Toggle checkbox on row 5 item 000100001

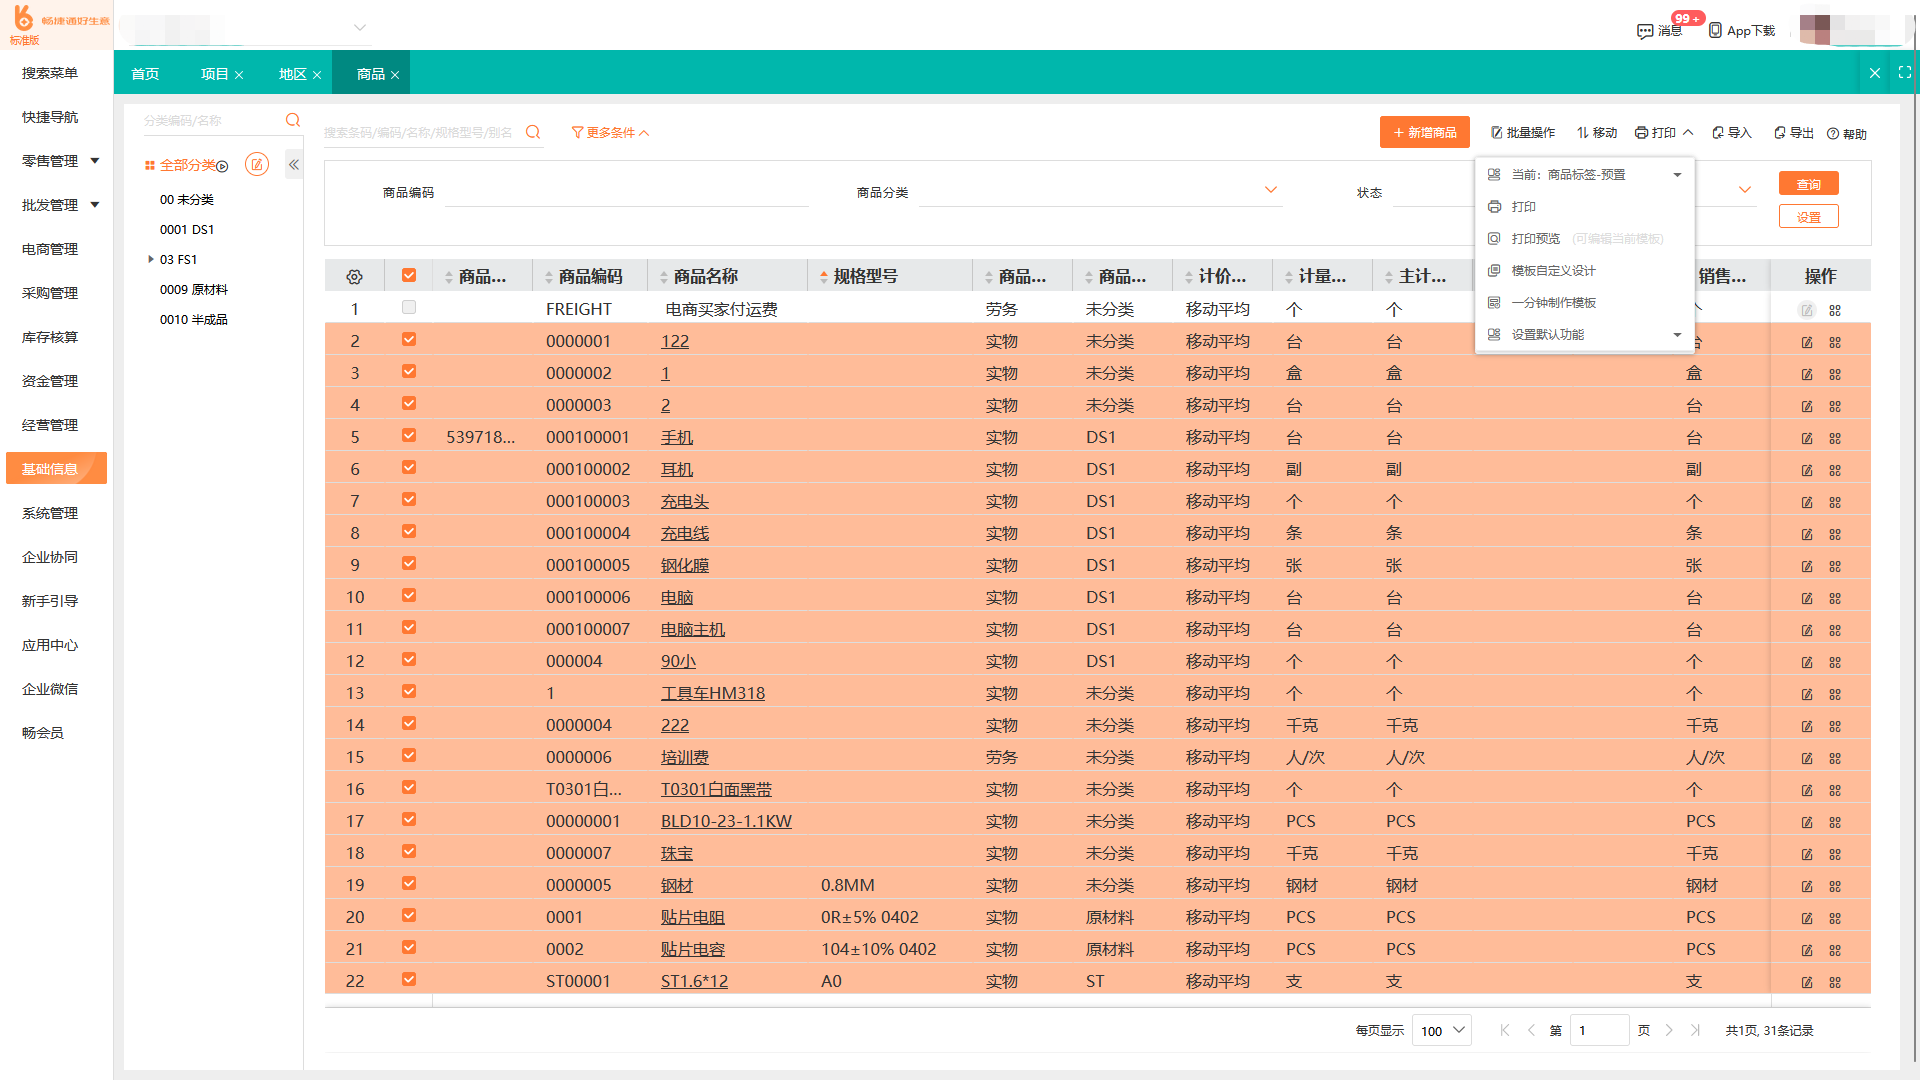[x=410, y=435]
